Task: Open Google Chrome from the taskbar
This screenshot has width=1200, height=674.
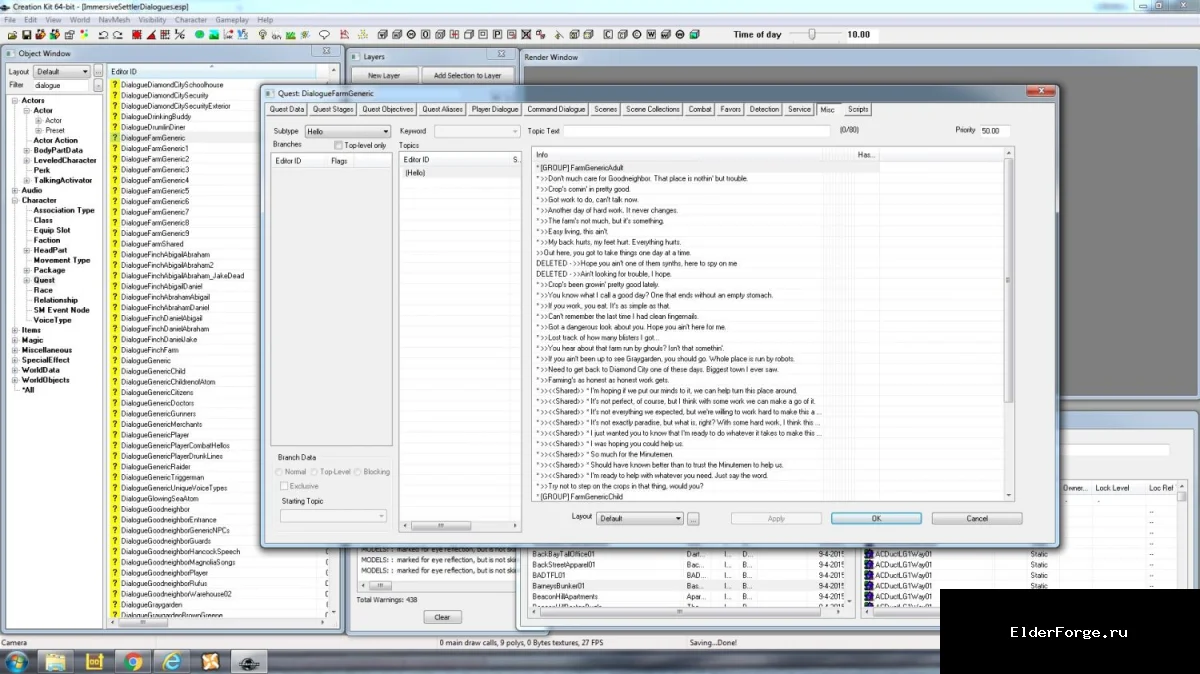Action: (132, 661)
